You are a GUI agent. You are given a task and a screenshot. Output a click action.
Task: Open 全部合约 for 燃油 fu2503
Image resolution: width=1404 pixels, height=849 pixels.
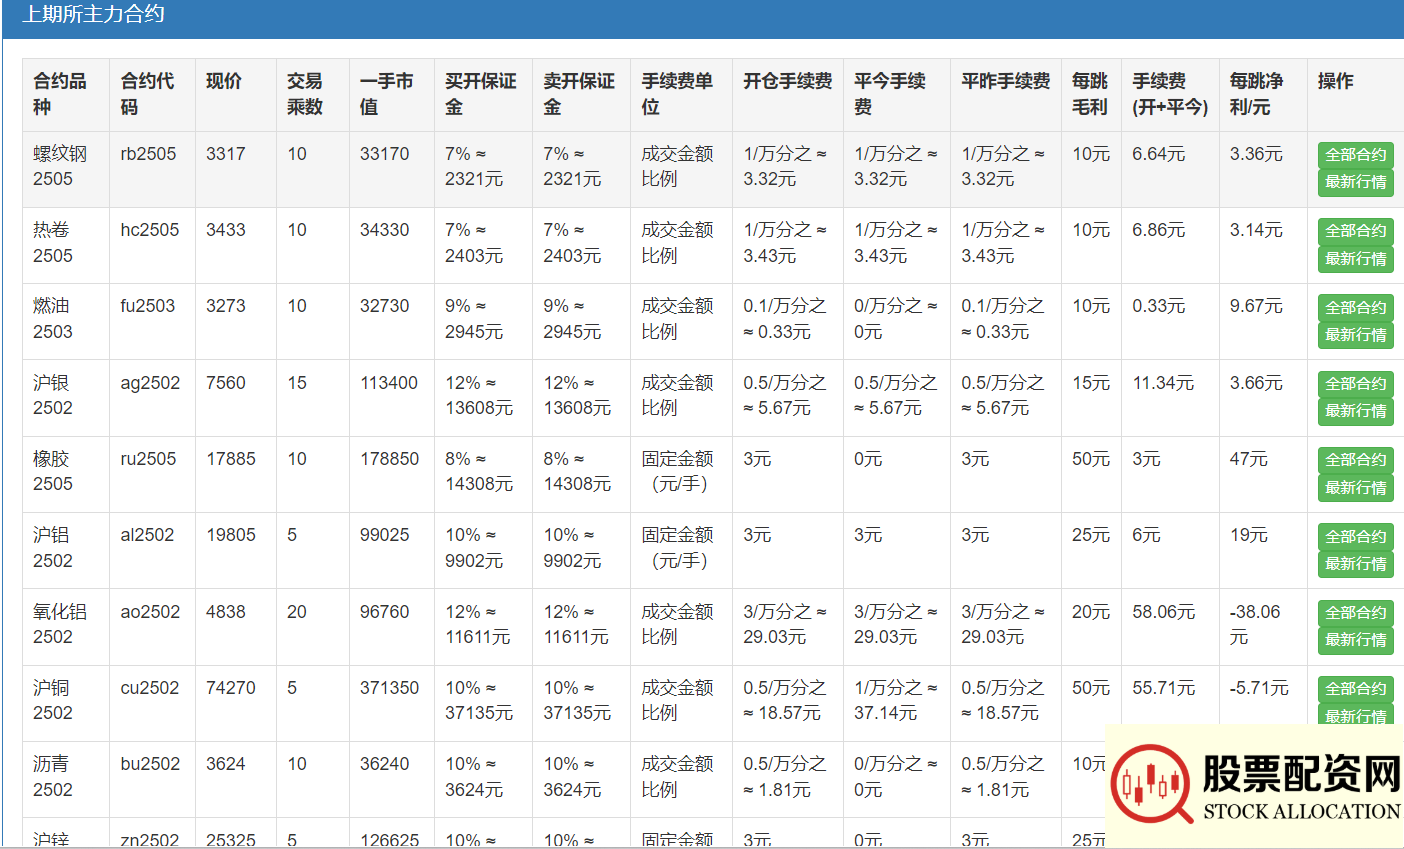click(1355, 308)
